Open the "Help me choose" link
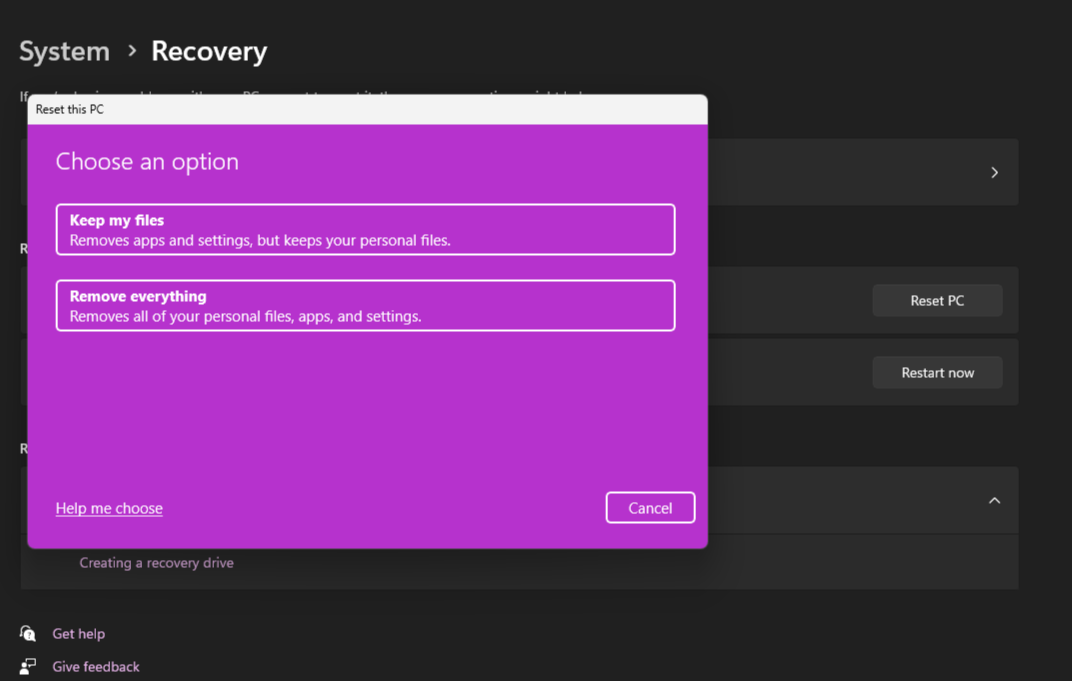This screenshot has width=1072, height=681. 108,508
